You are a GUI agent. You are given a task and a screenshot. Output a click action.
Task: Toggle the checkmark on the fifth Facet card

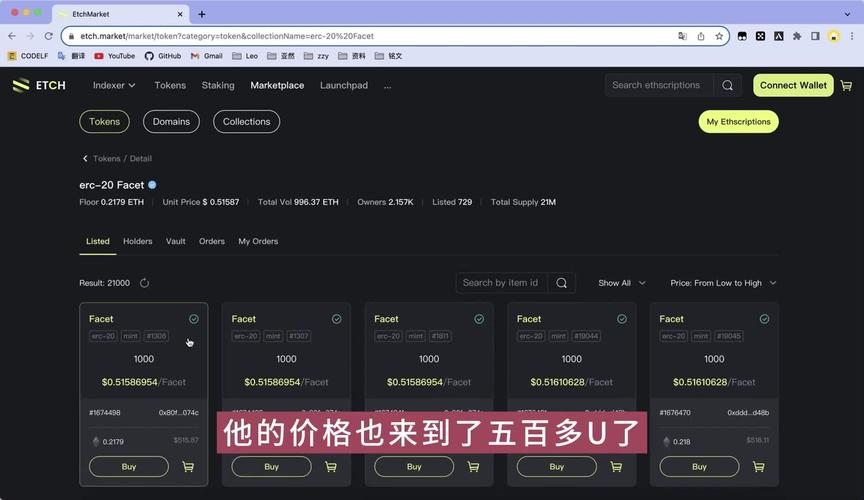pyautogui.click(x=765, y=319)
